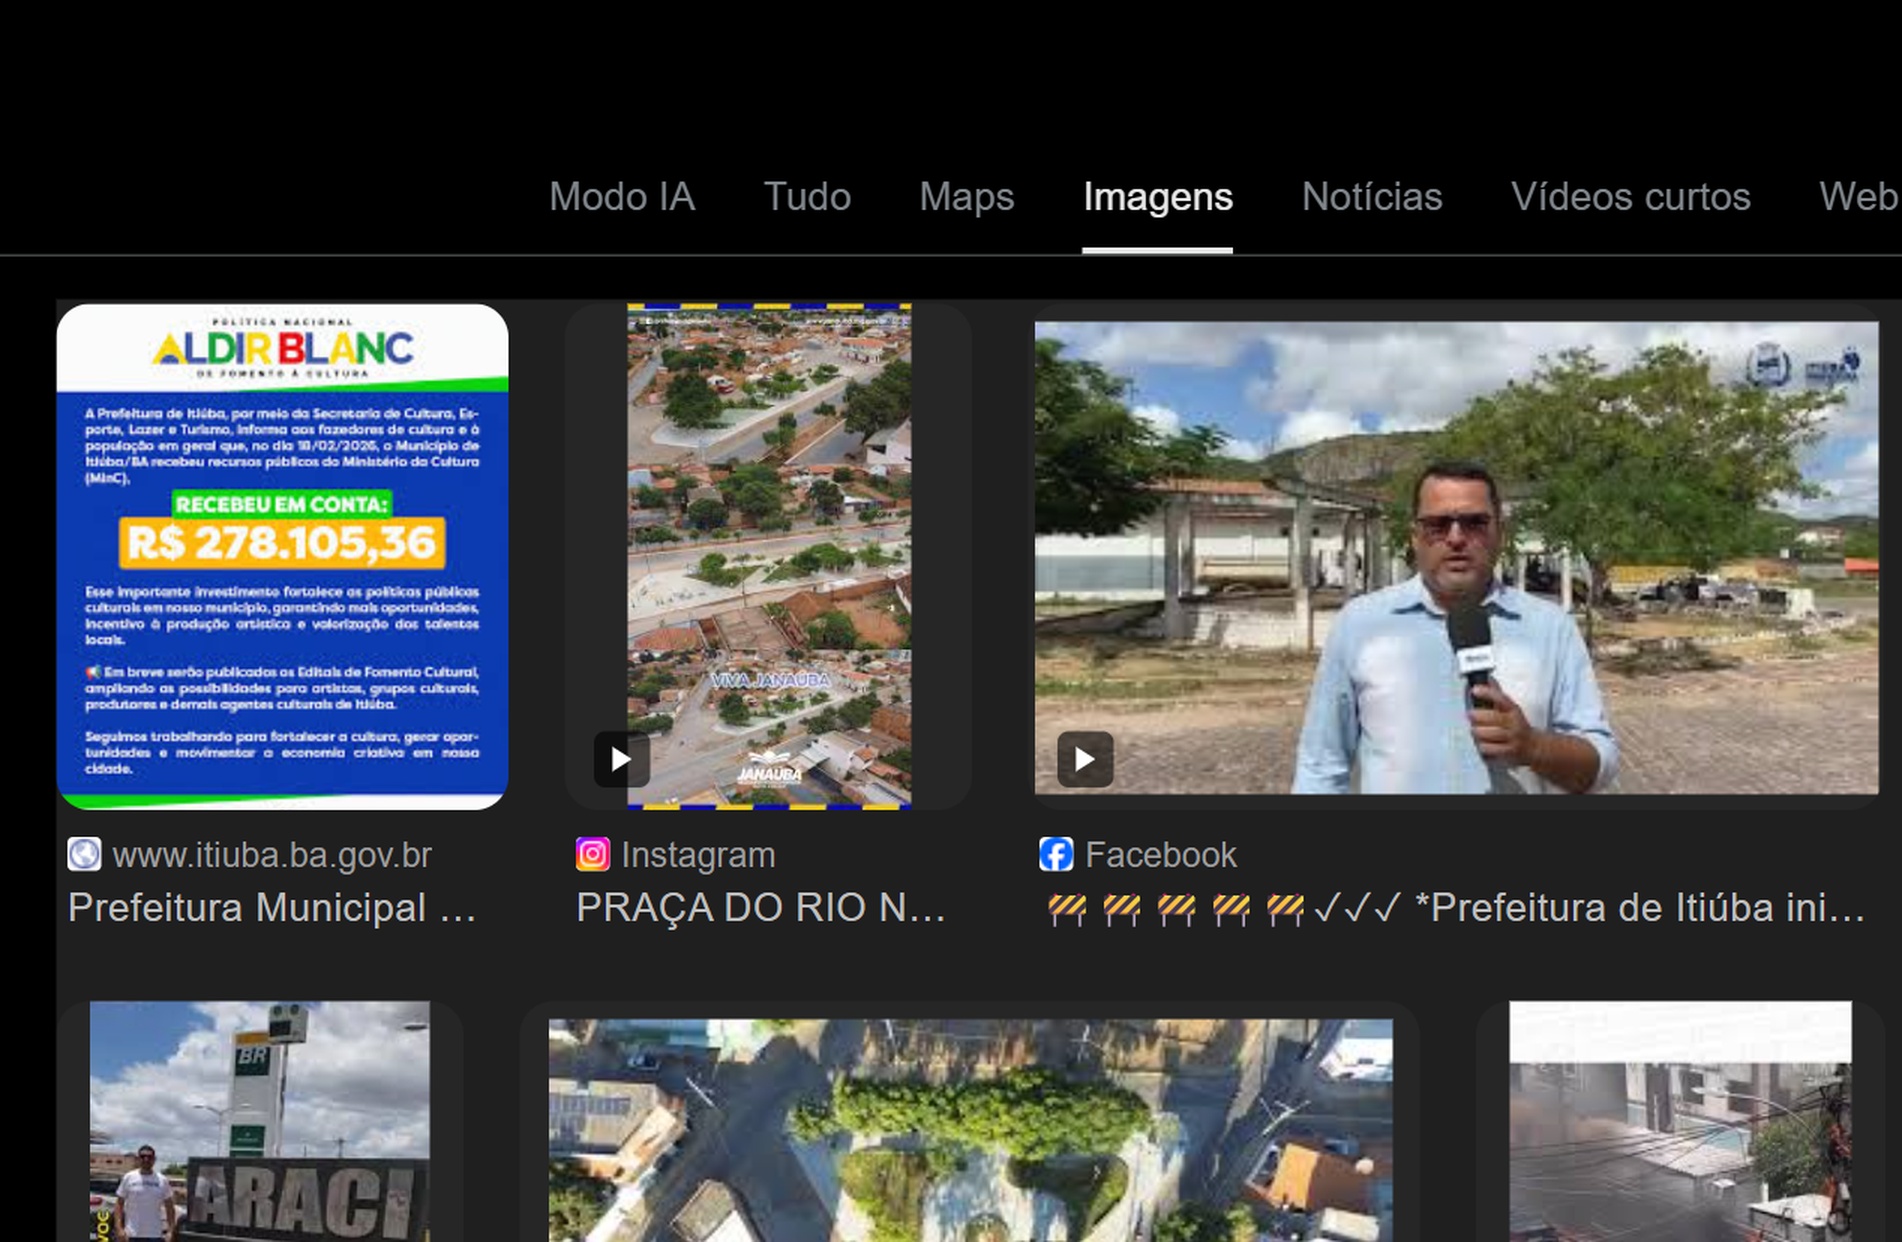Image resolution: width=1902 pixels, height=1242 pixels.
Task: Visit the www.itiuba.ba.gov.br source link
Action: [x=271, y=855]
